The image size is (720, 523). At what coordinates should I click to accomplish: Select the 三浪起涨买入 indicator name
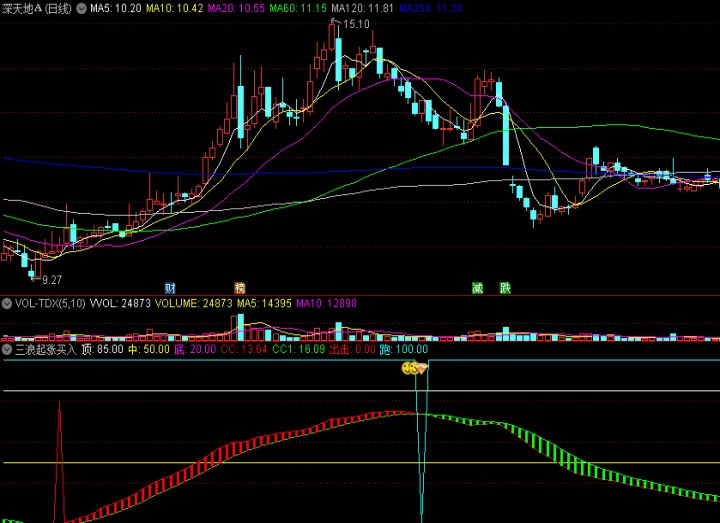45,349
